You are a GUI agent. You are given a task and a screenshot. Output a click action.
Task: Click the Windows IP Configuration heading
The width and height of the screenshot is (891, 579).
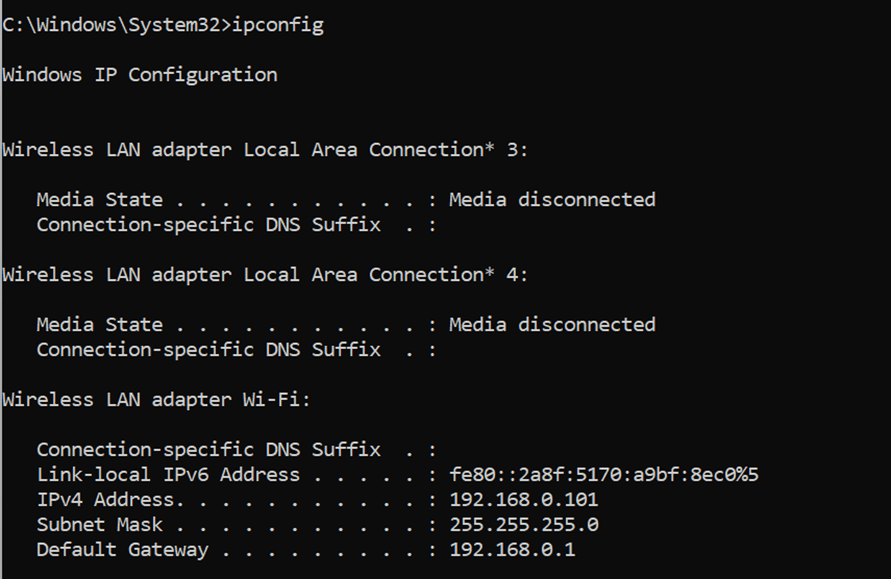(140, 75)
